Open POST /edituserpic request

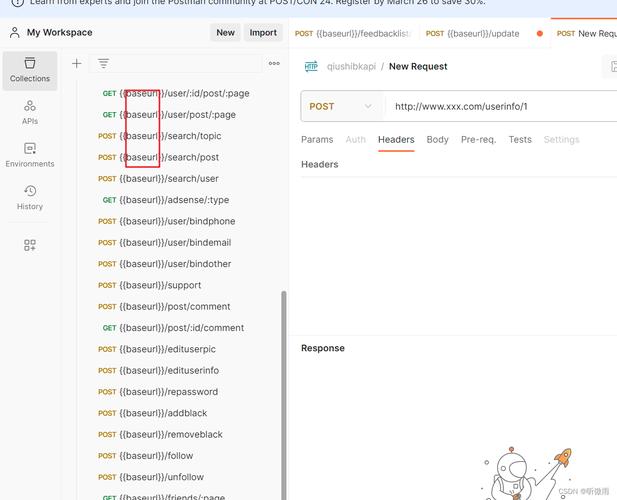(x=157, y=349)
